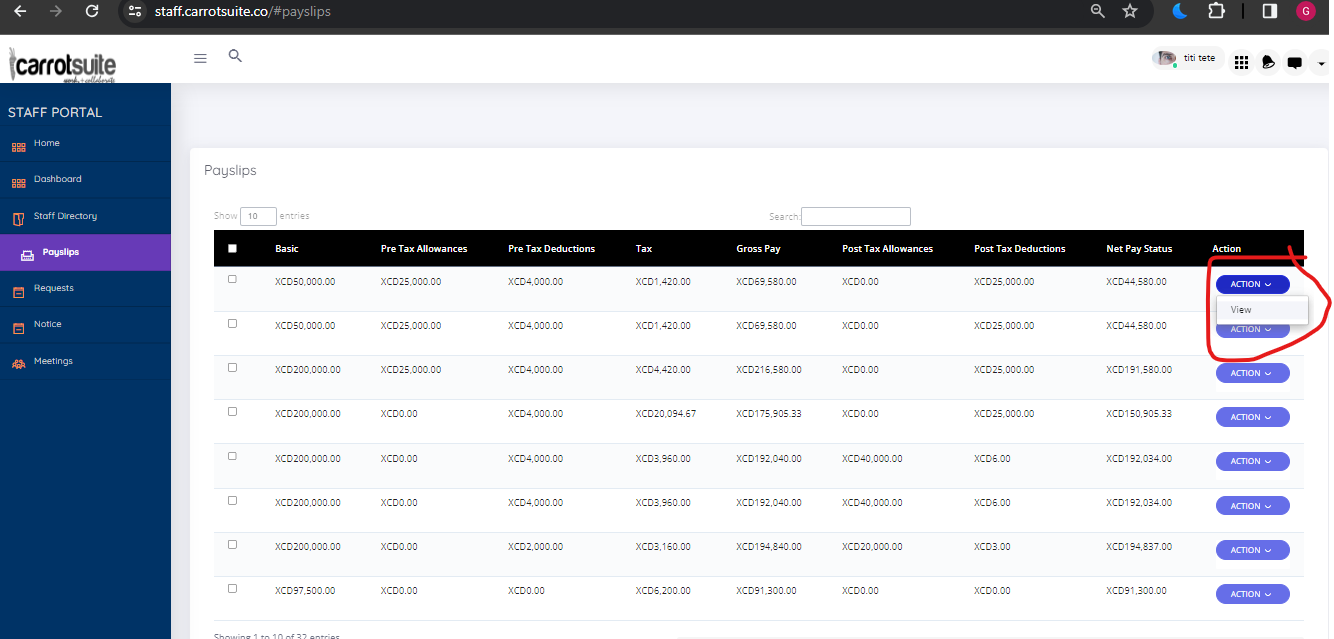Viewport: 1334px width, 639px height.
Task: Click the carrotsuite logo
Action: (x=63, y=66)
